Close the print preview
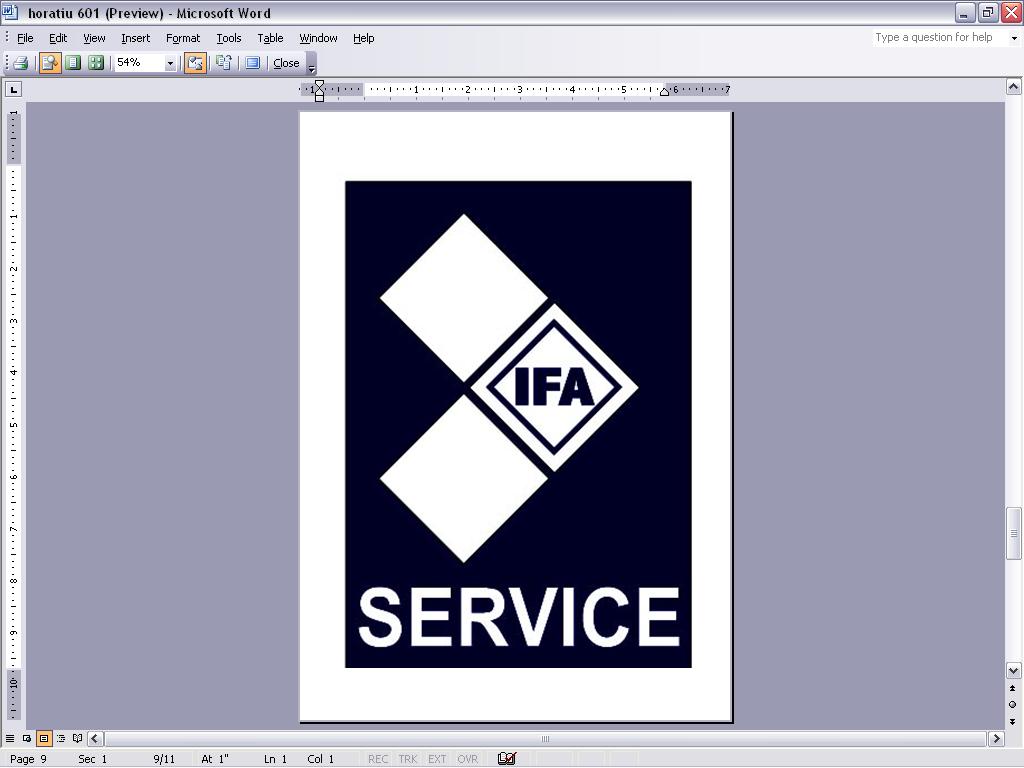This screenshot has height=768, width=1024. click(x=286, y=63)
